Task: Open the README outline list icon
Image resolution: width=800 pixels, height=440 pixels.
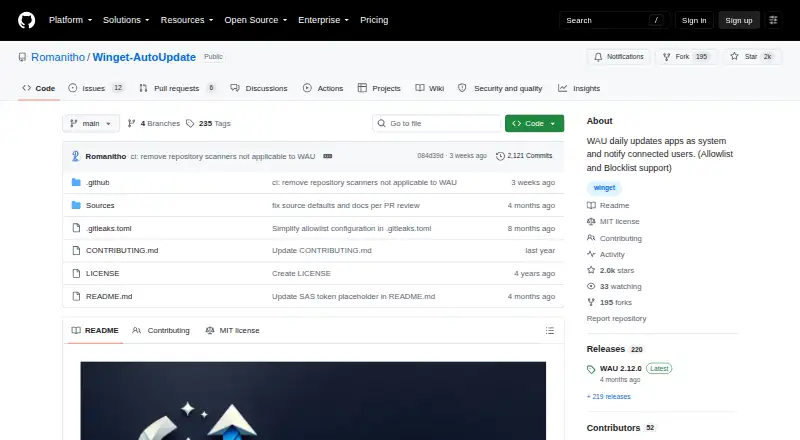Action: [x=549, y=331]
